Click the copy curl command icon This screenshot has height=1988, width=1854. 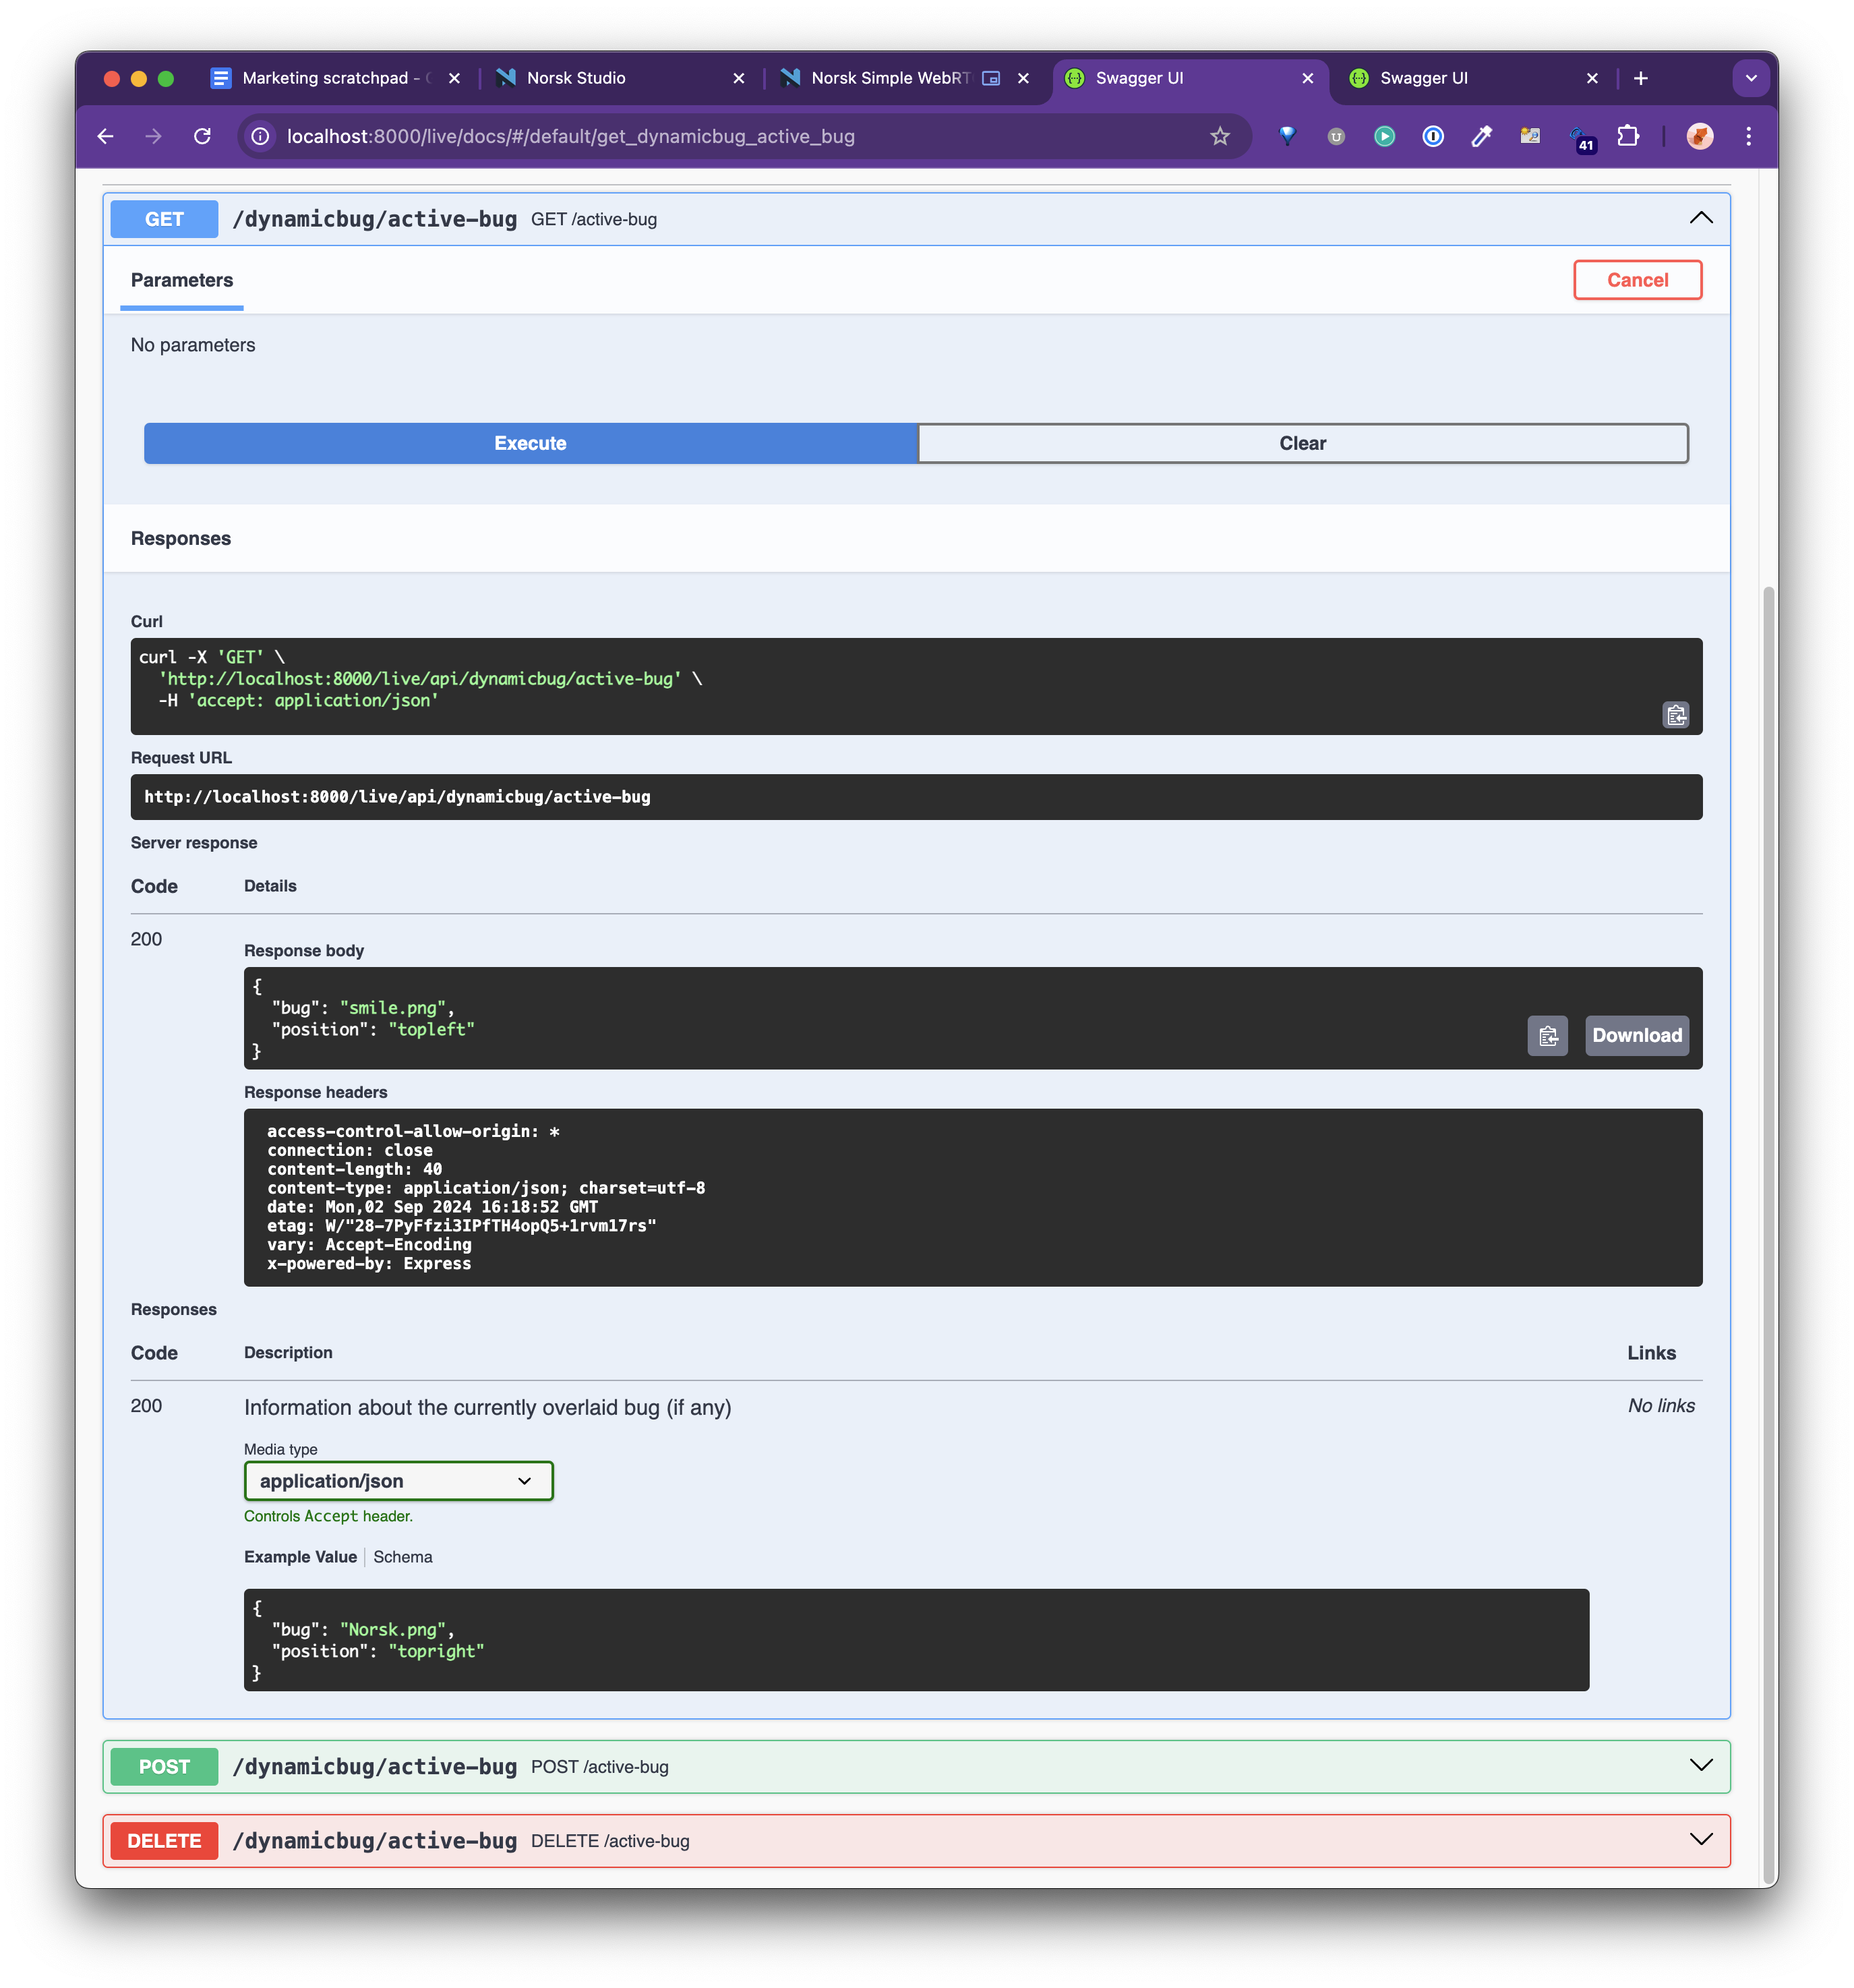(x=1676, y=713)
